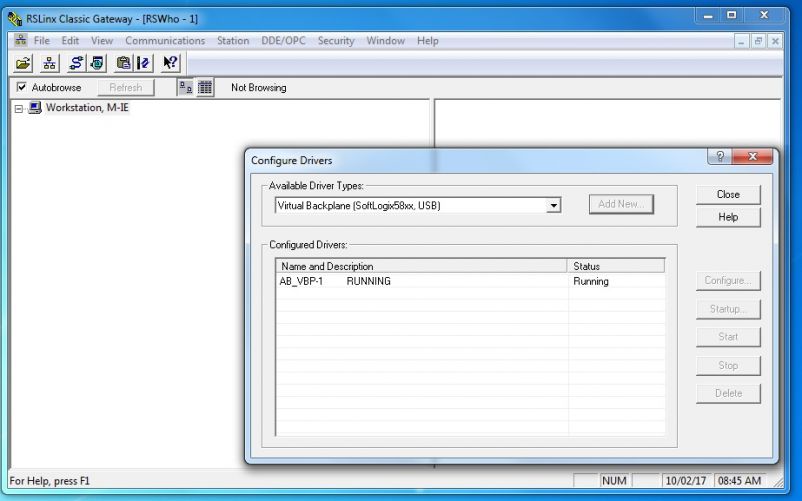
Task: Click the context help arrow icon
Action: click(x=170, y=63)
